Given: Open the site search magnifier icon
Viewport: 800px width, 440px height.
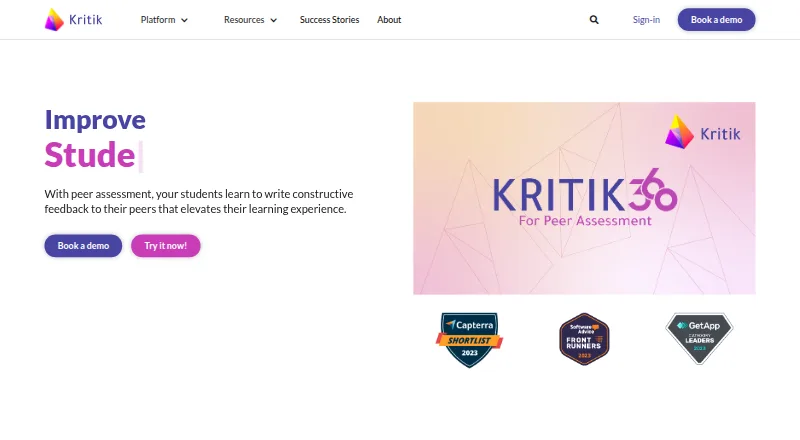Looking at the screenshot, I should (x=594, y=19).
